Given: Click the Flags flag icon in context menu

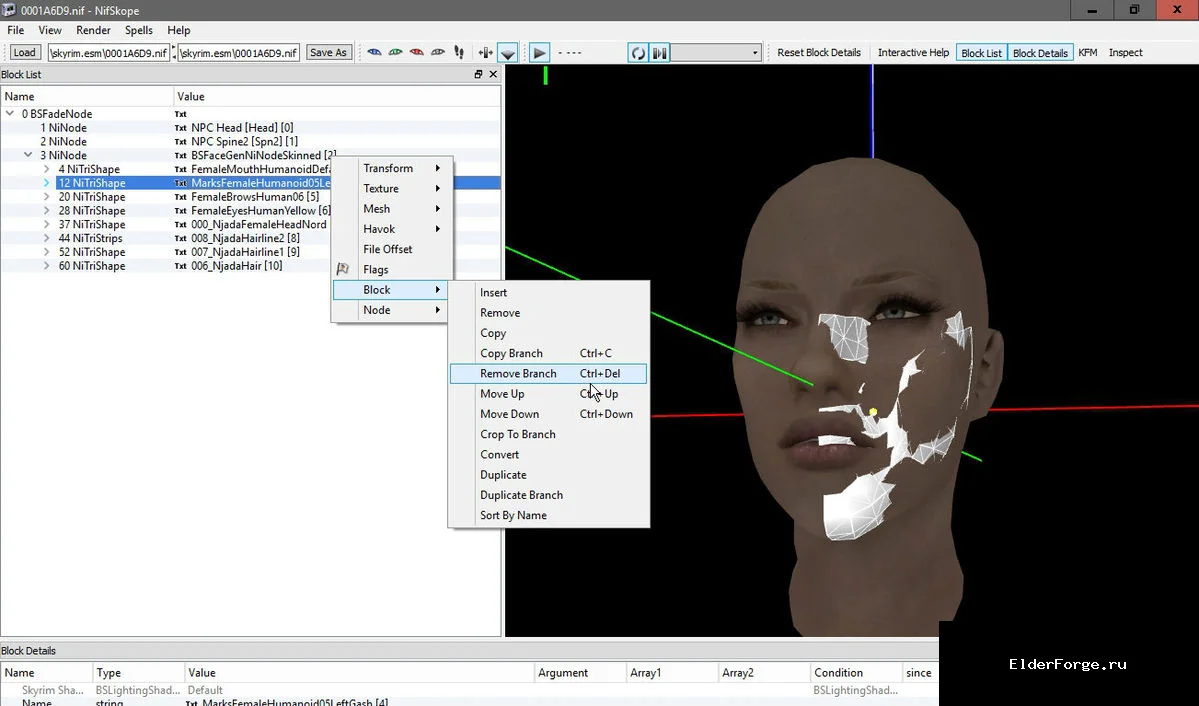Looking at the screenshot, I should click(343, 269).
